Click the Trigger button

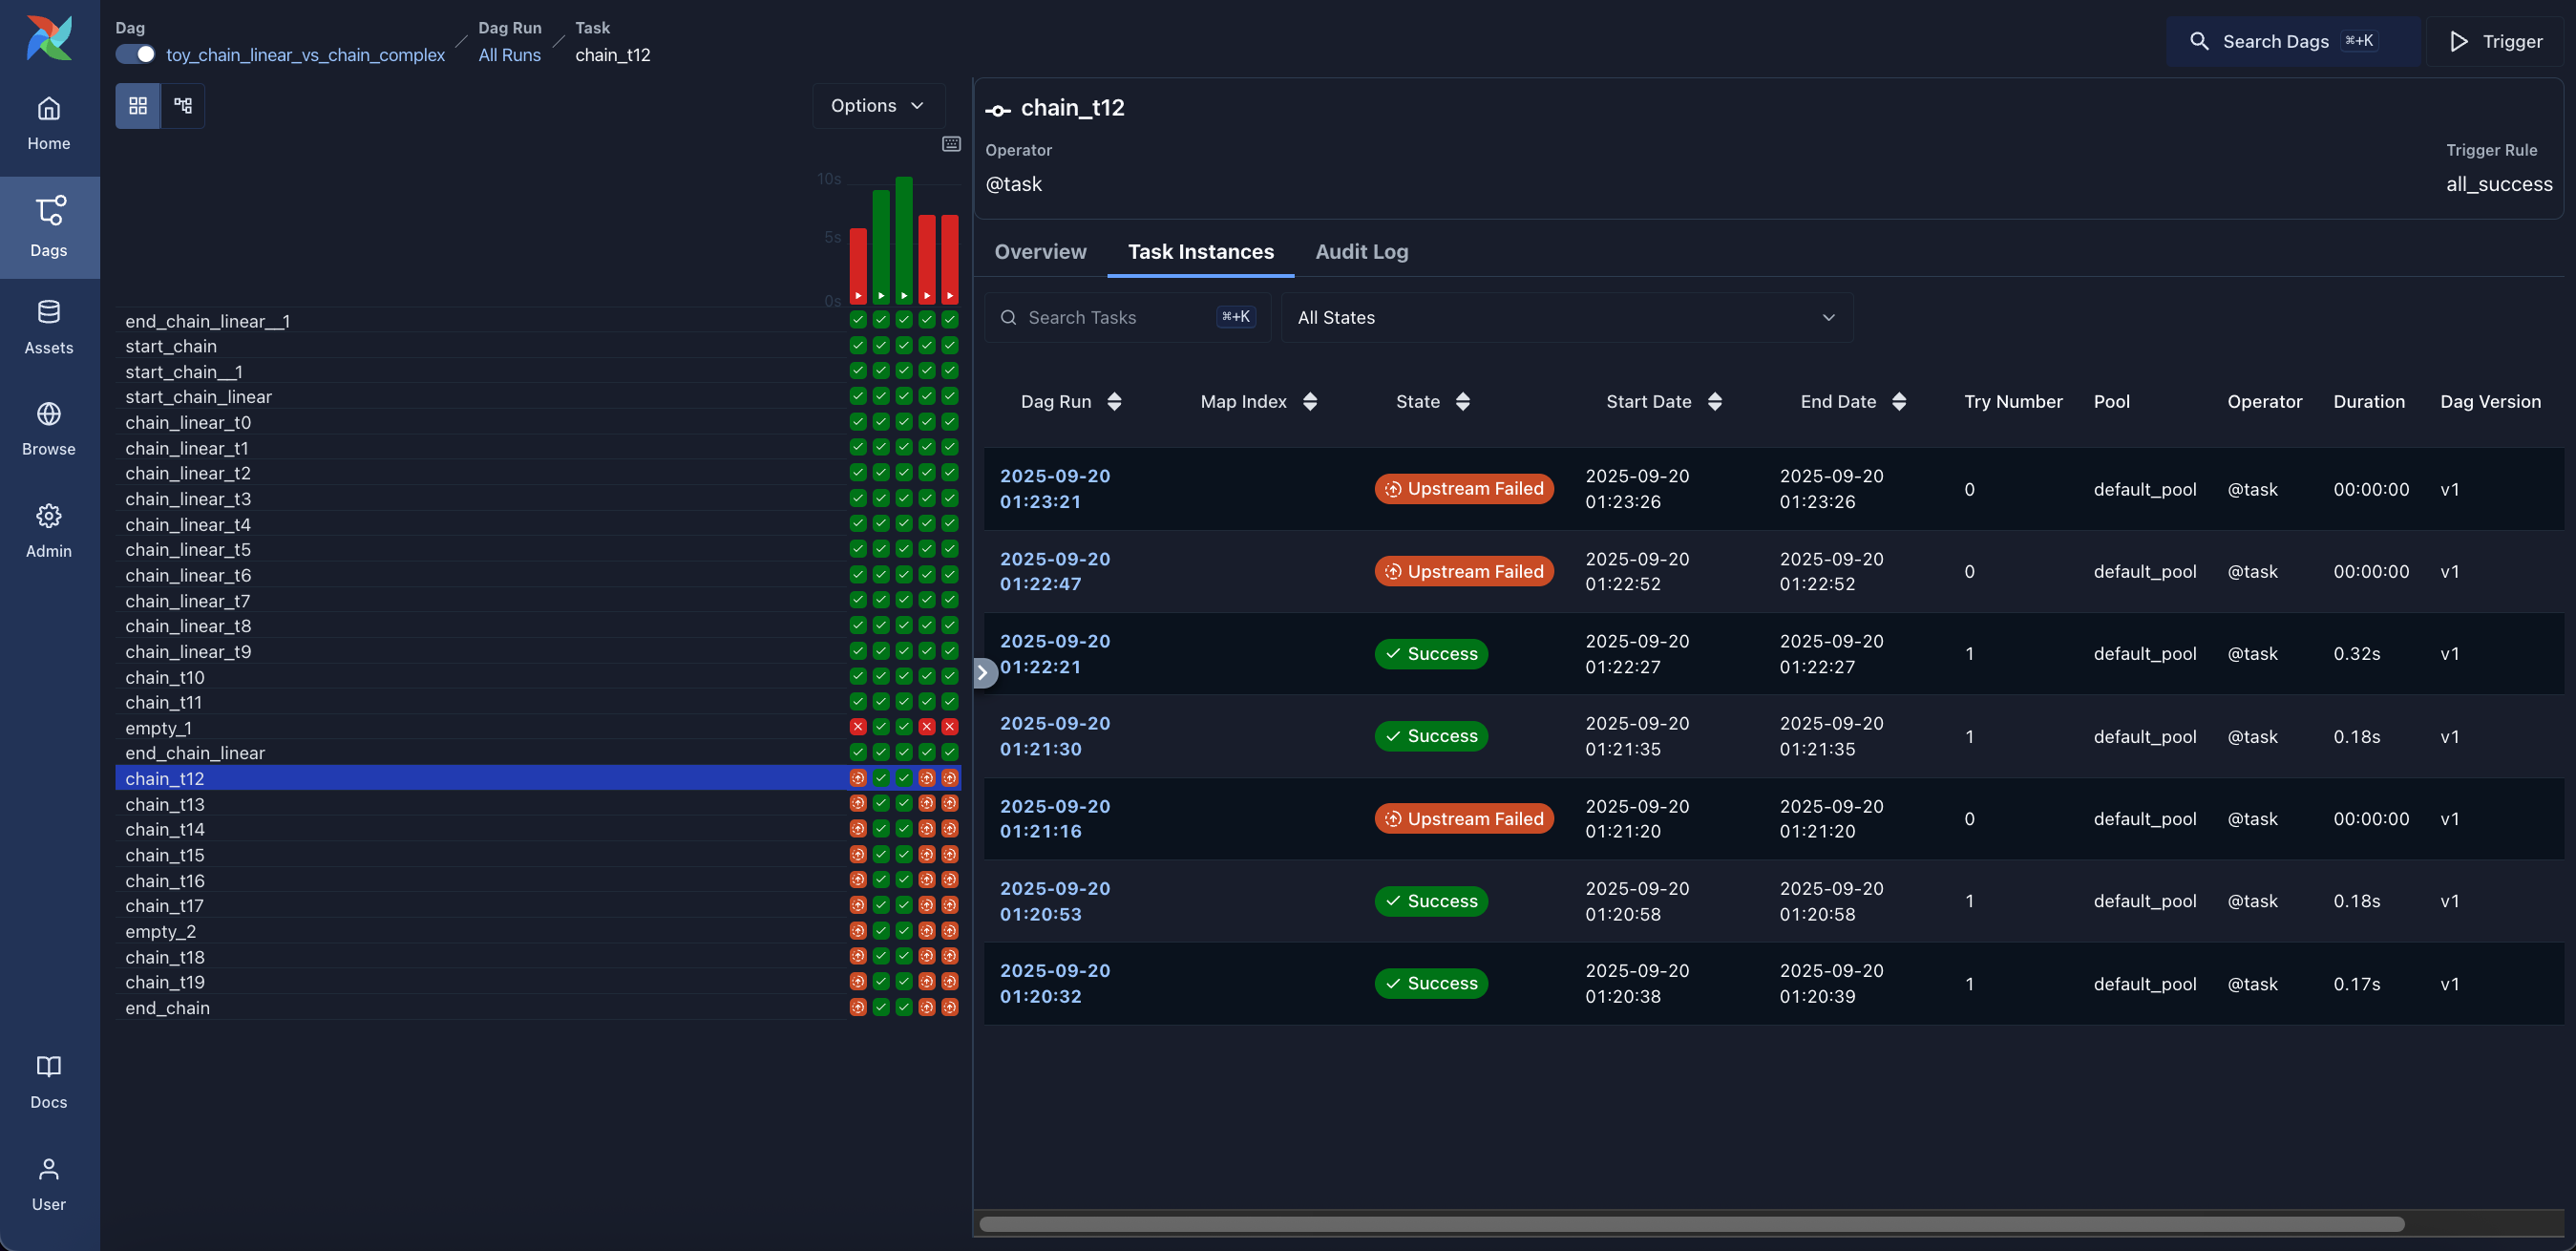point(2495,41)
